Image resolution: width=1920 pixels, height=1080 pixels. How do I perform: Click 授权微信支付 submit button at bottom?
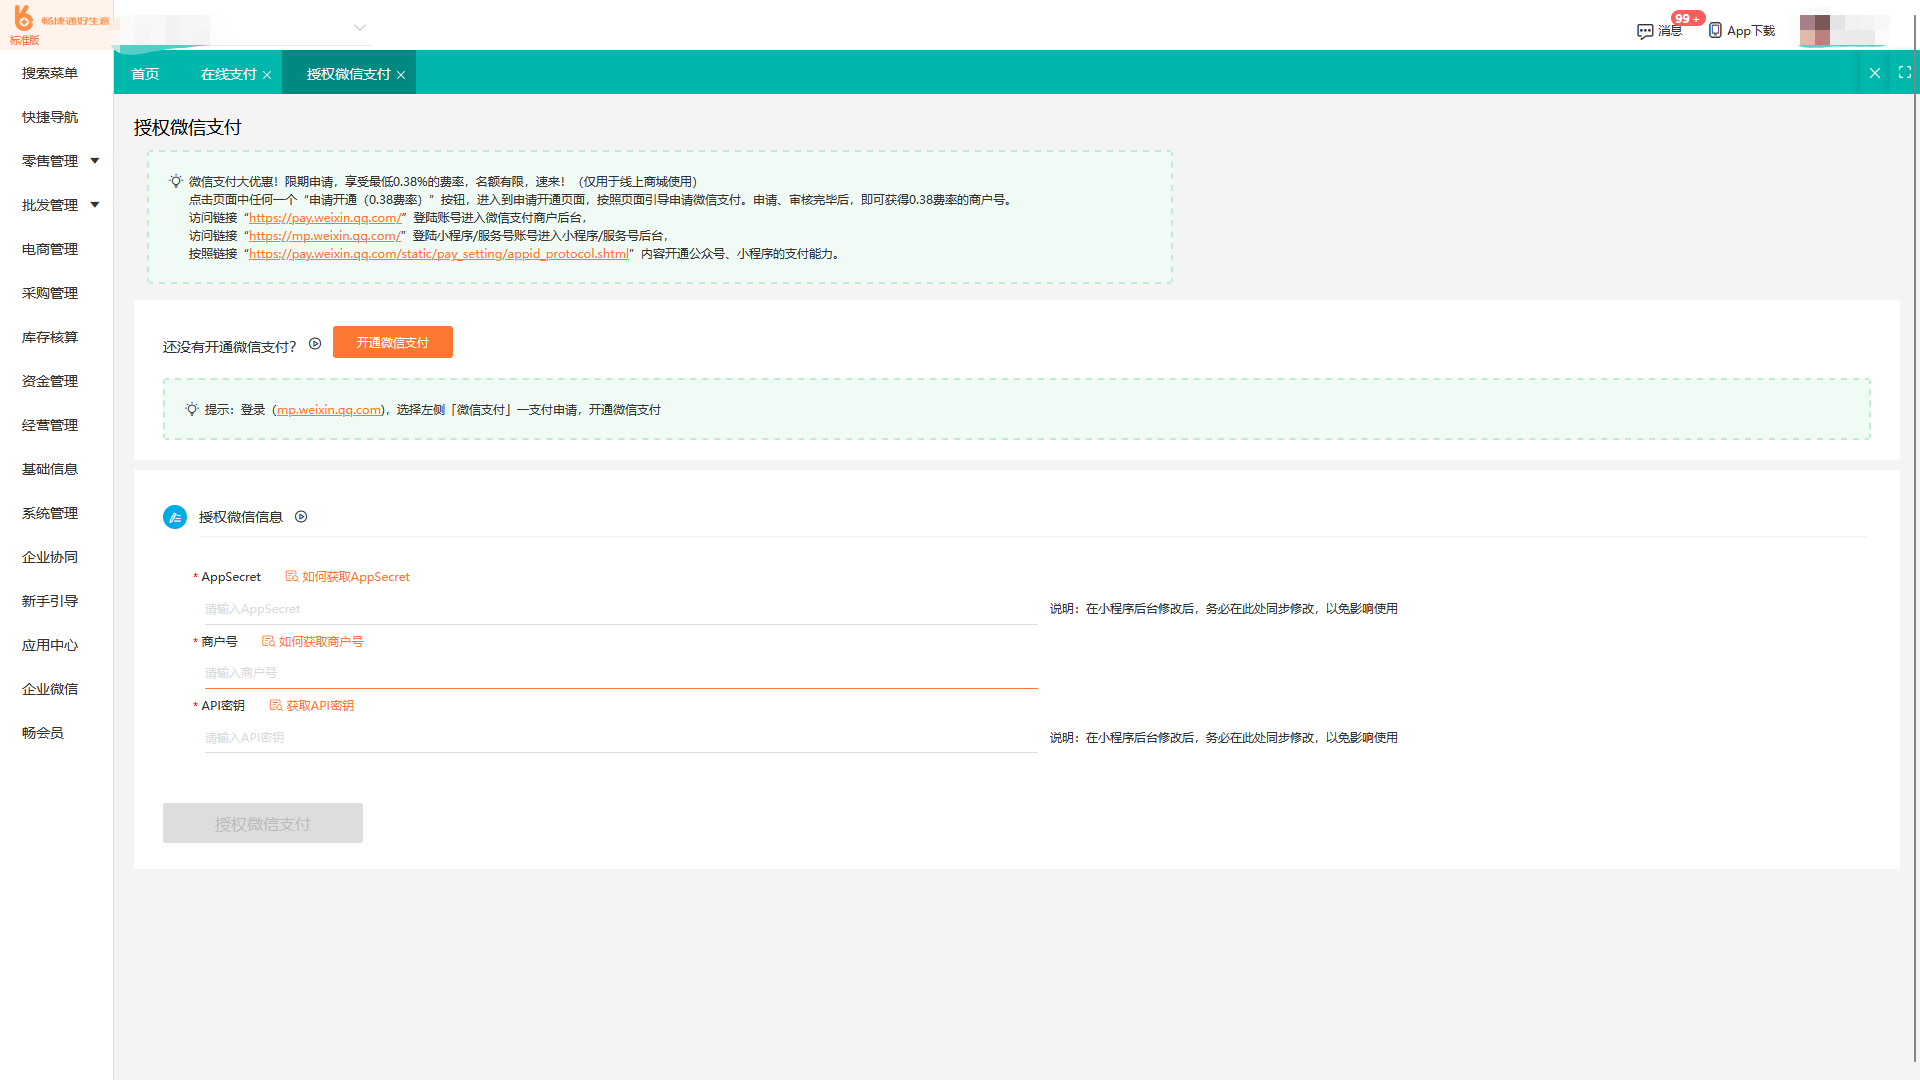tap(262, 823)
